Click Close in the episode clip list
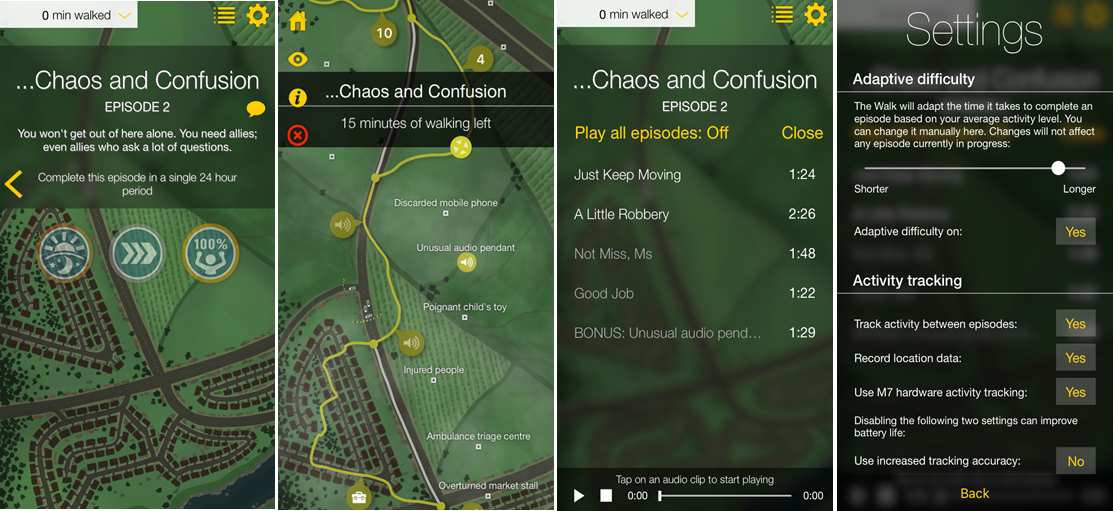This screenshot has height=511, width=1113. pyautogui.click(x=802, y=133)
